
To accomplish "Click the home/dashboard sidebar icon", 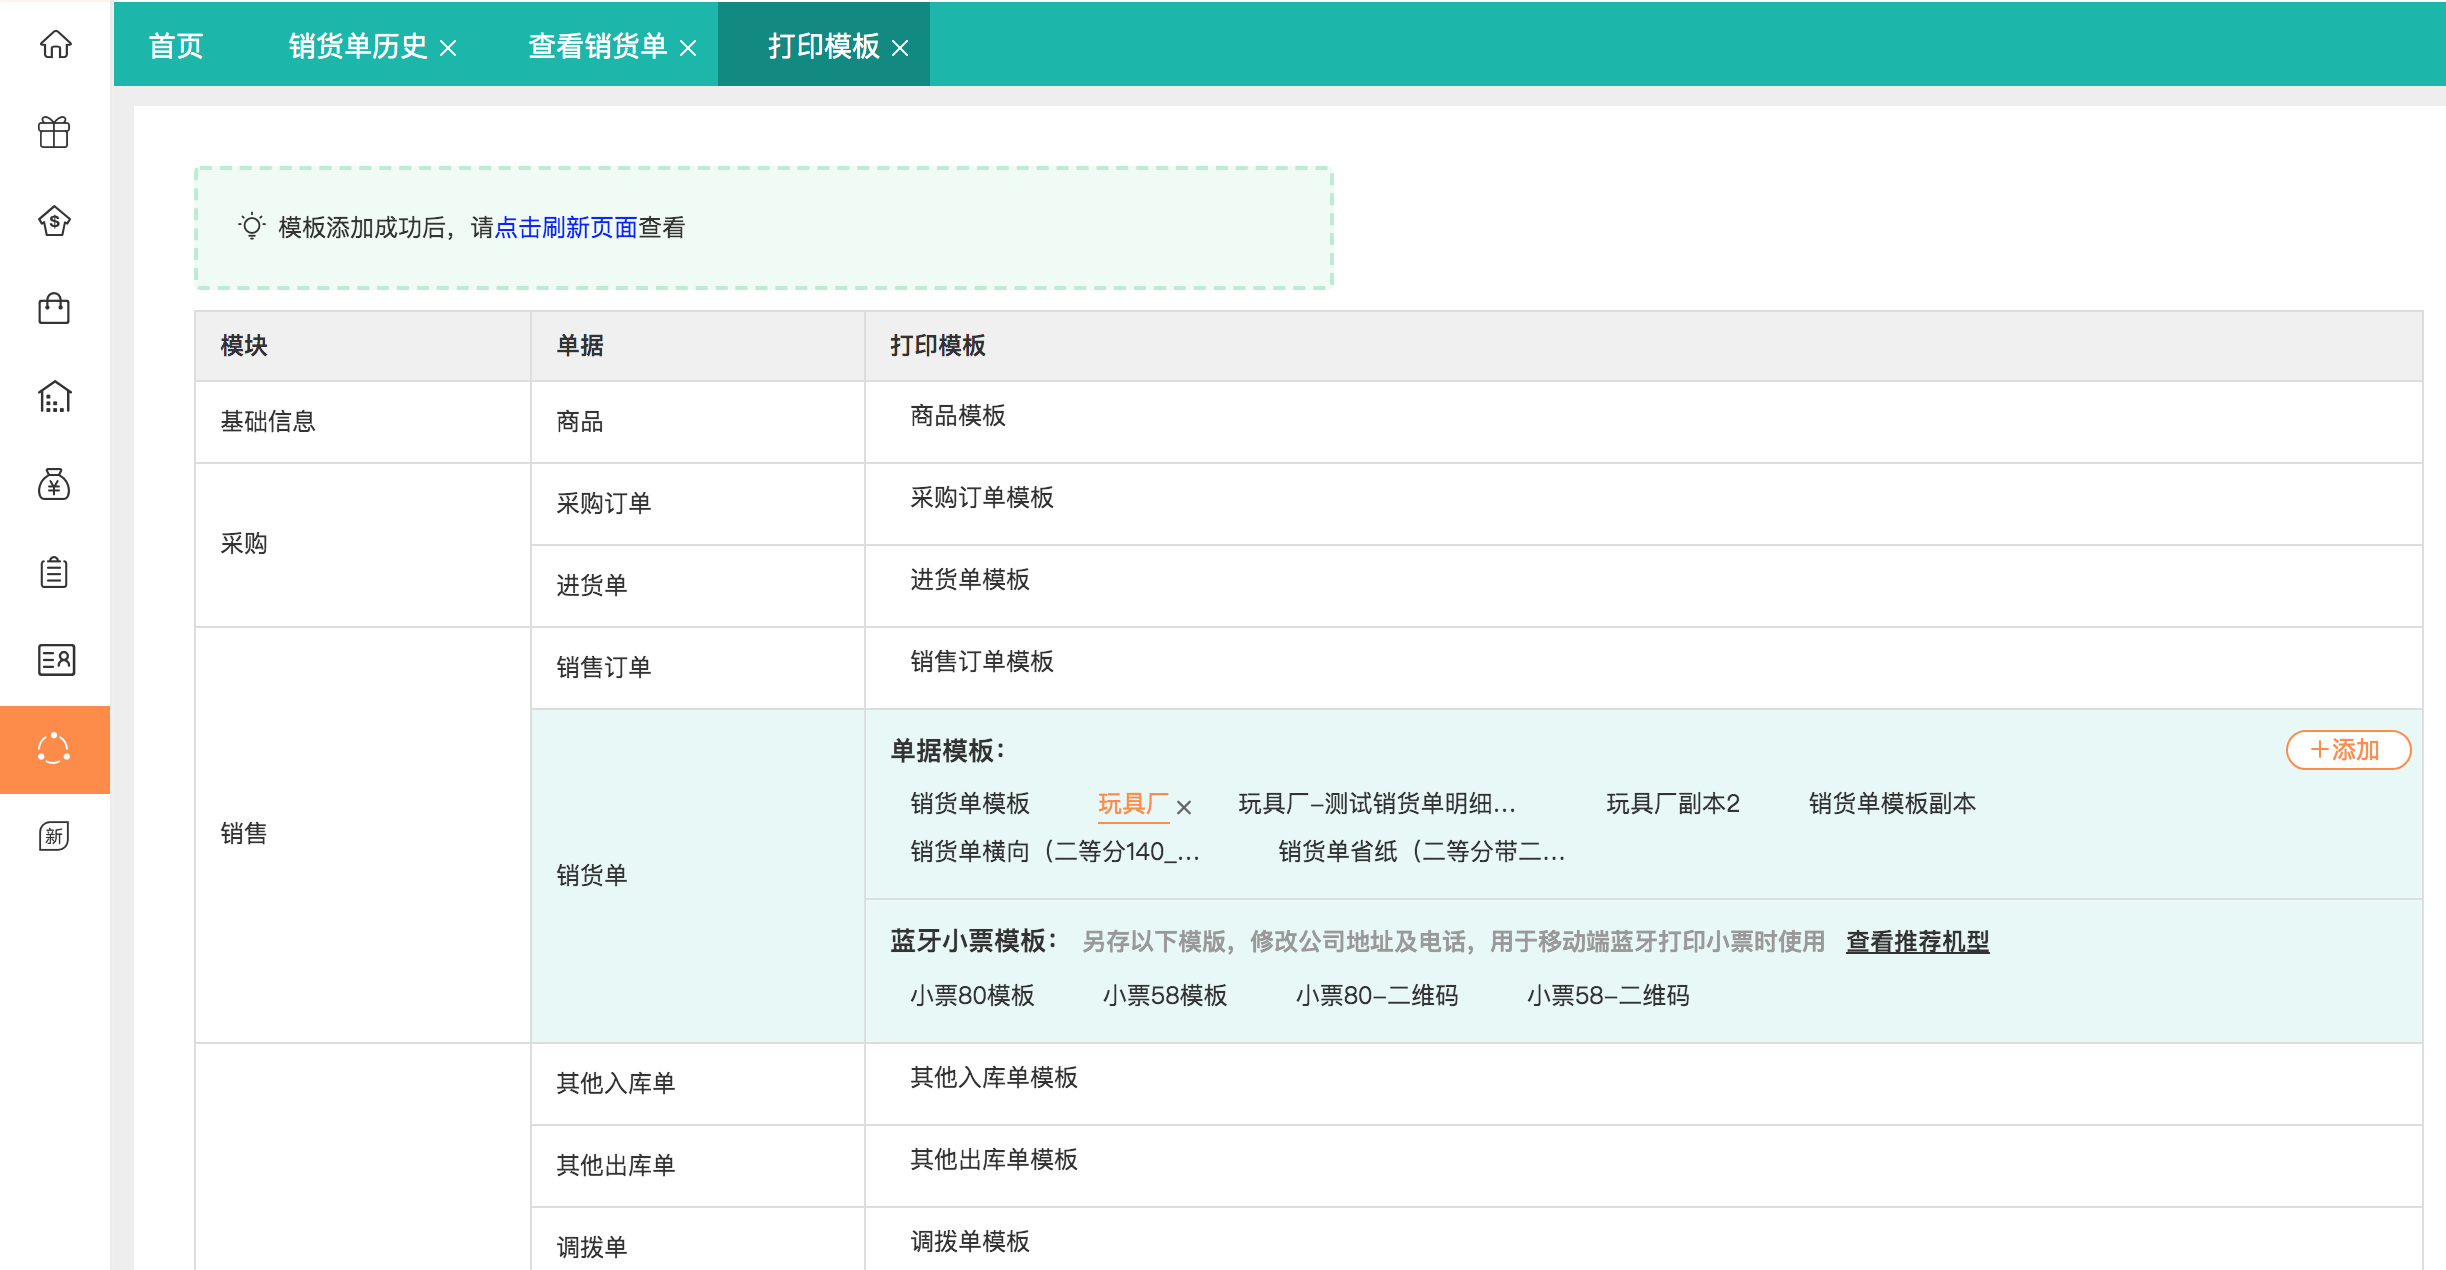I will 53,44.
